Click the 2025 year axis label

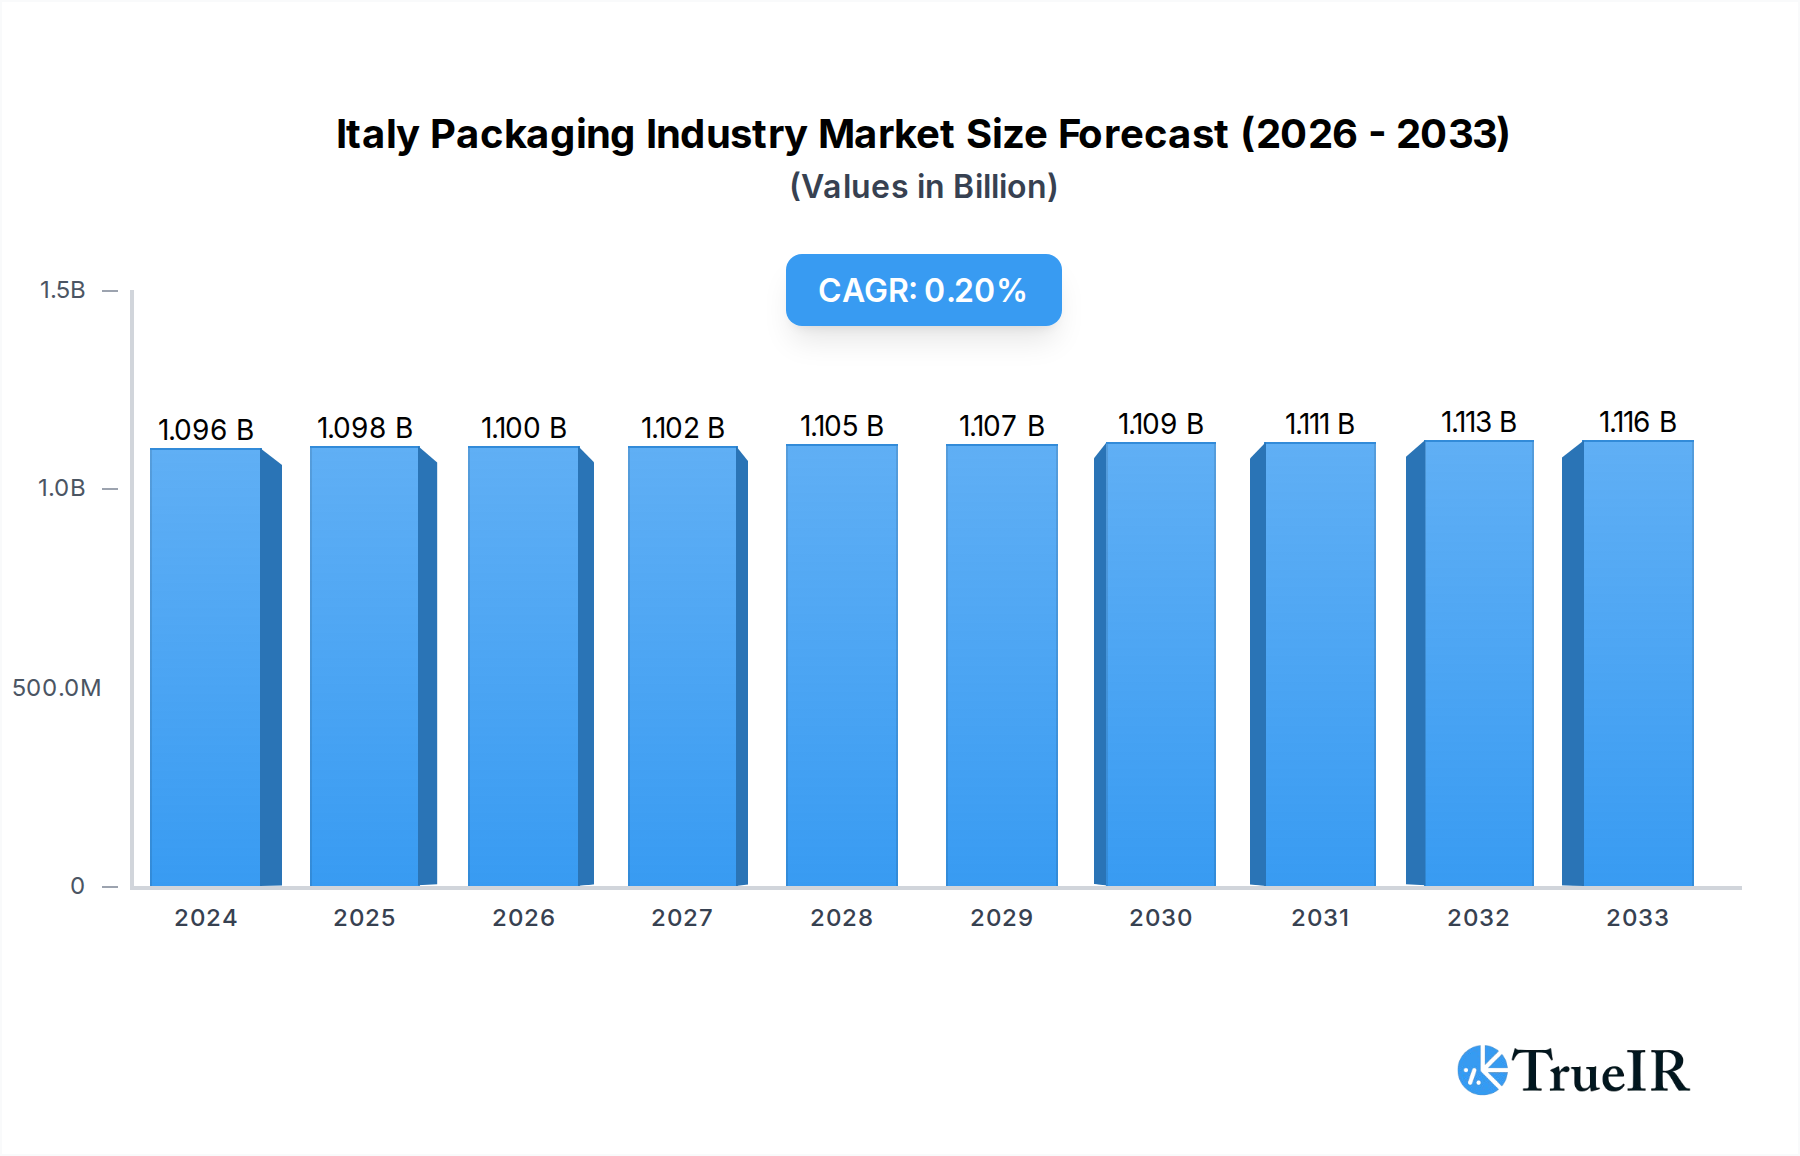(366, 916)
